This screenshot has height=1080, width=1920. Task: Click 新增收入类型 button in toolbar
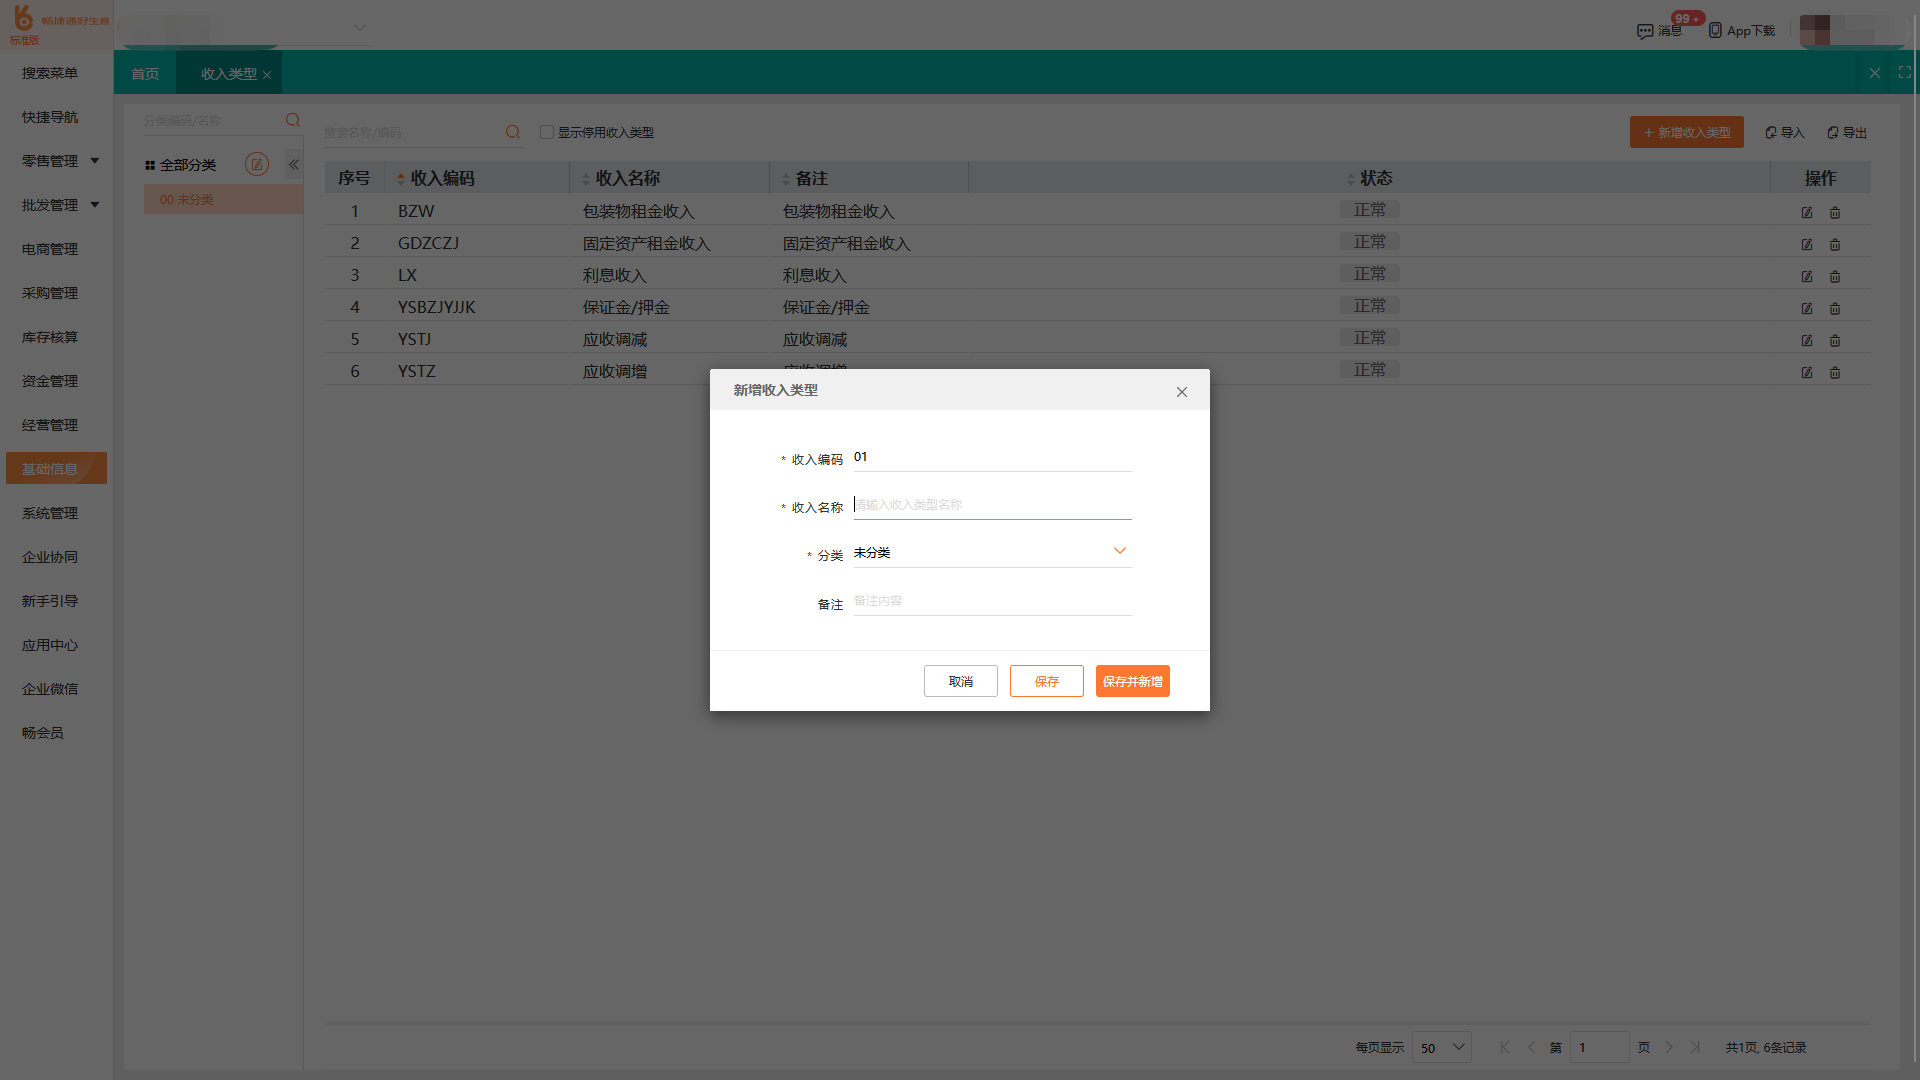(1687, 132)
